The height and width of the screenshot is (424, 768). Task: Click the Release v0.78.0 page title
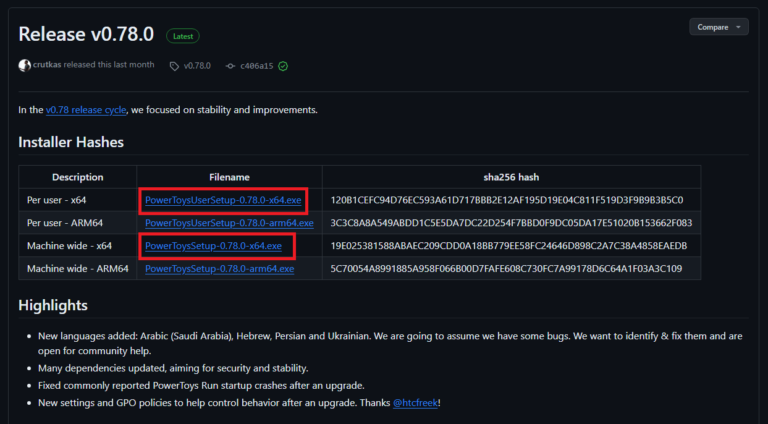(86, 34)
